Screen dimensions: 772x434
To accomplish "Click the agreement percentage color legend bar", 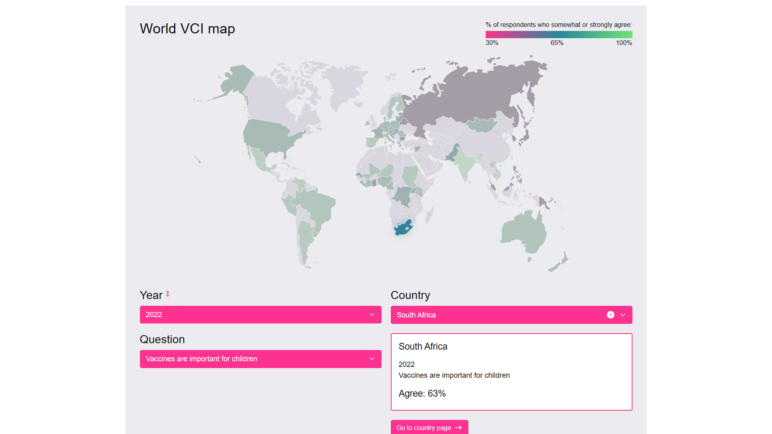I will 558,34.
